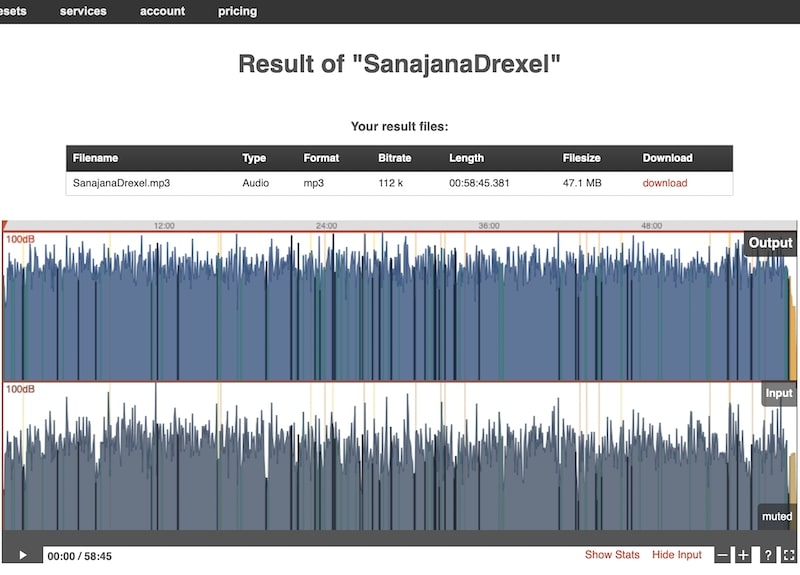Select the filesize value 47.1 MB
This screenshot has height=575, width=800.
(582, 183)
